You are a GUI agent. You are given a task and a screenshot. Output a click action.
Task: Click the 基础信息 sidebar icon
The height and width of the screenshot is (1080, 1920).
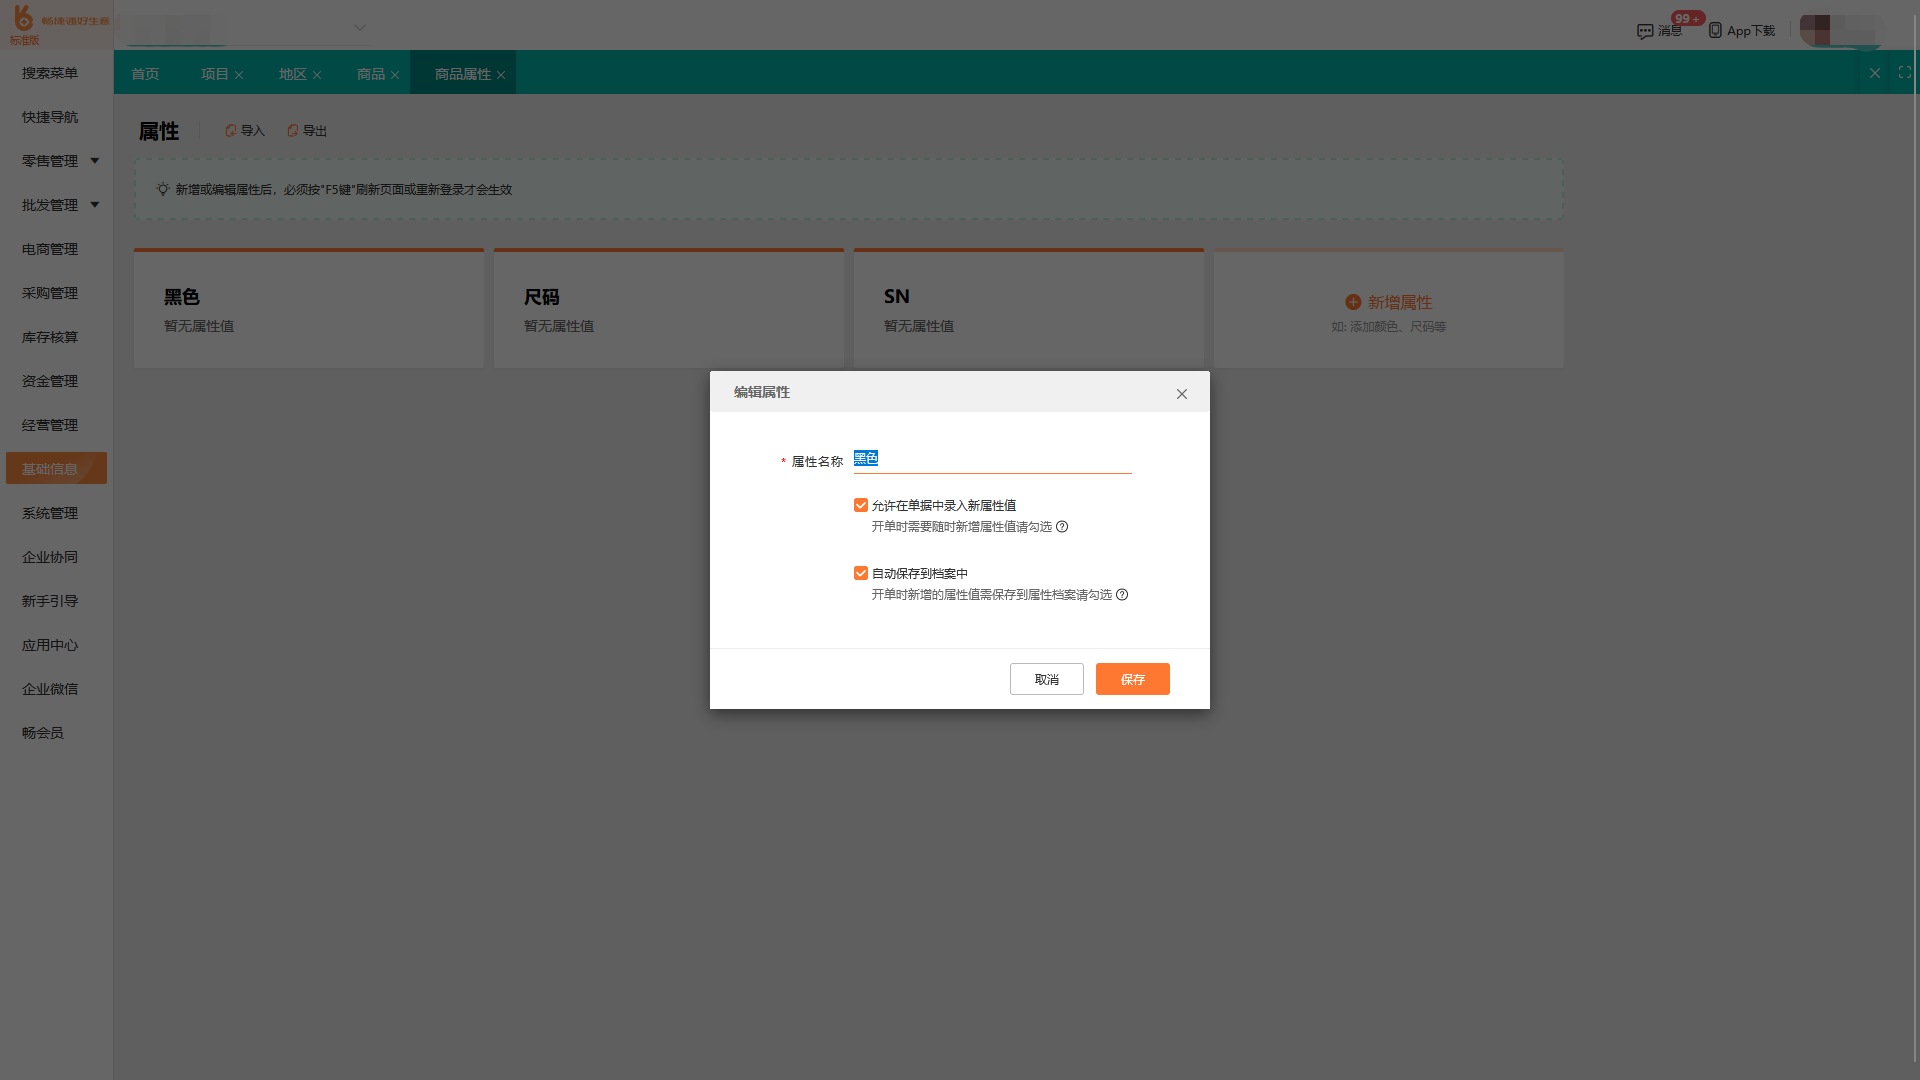coord(55,468)
